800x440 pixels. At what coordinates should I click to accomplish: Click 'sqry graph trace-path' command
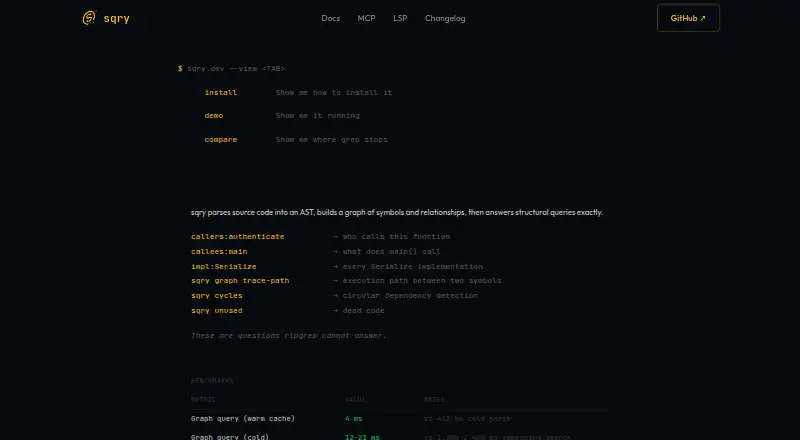point(240,280)
